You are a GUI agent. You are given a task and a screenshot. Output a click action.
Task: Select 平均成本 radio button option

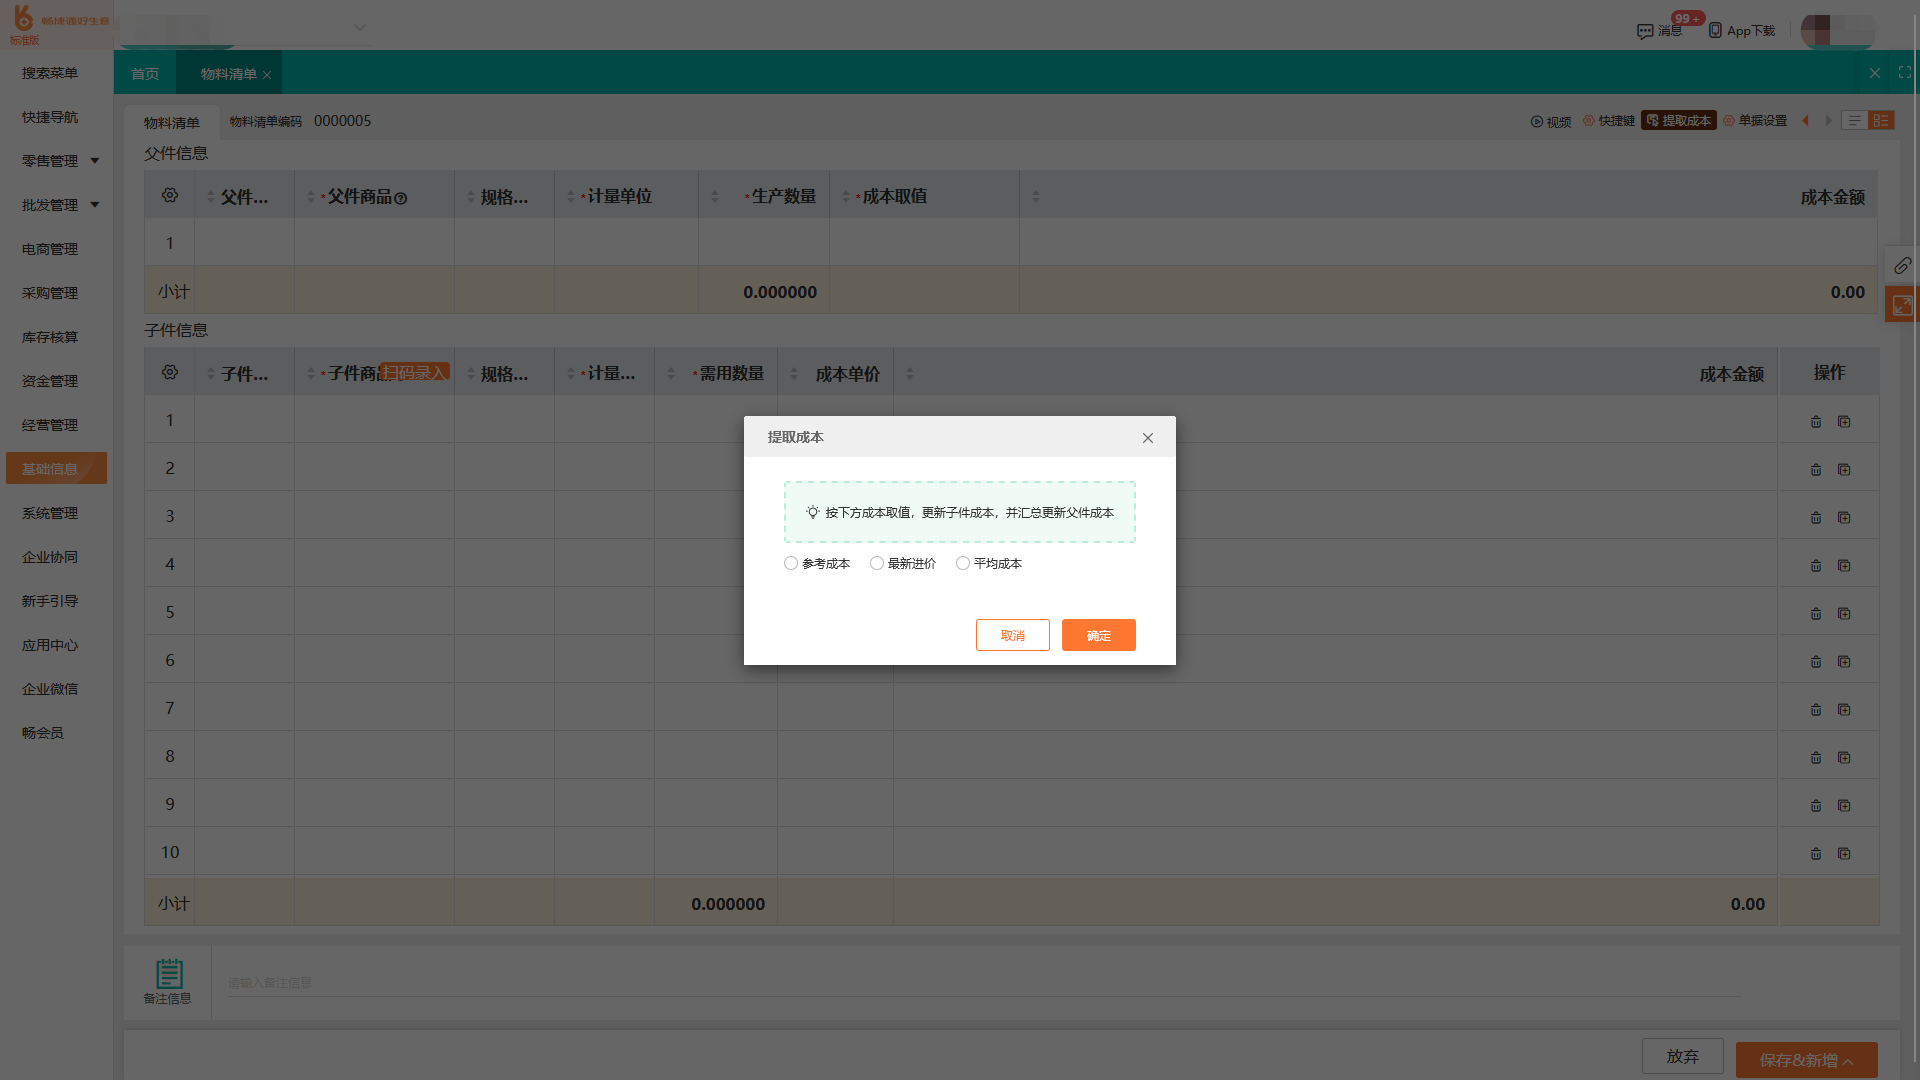tap(963, 563)
